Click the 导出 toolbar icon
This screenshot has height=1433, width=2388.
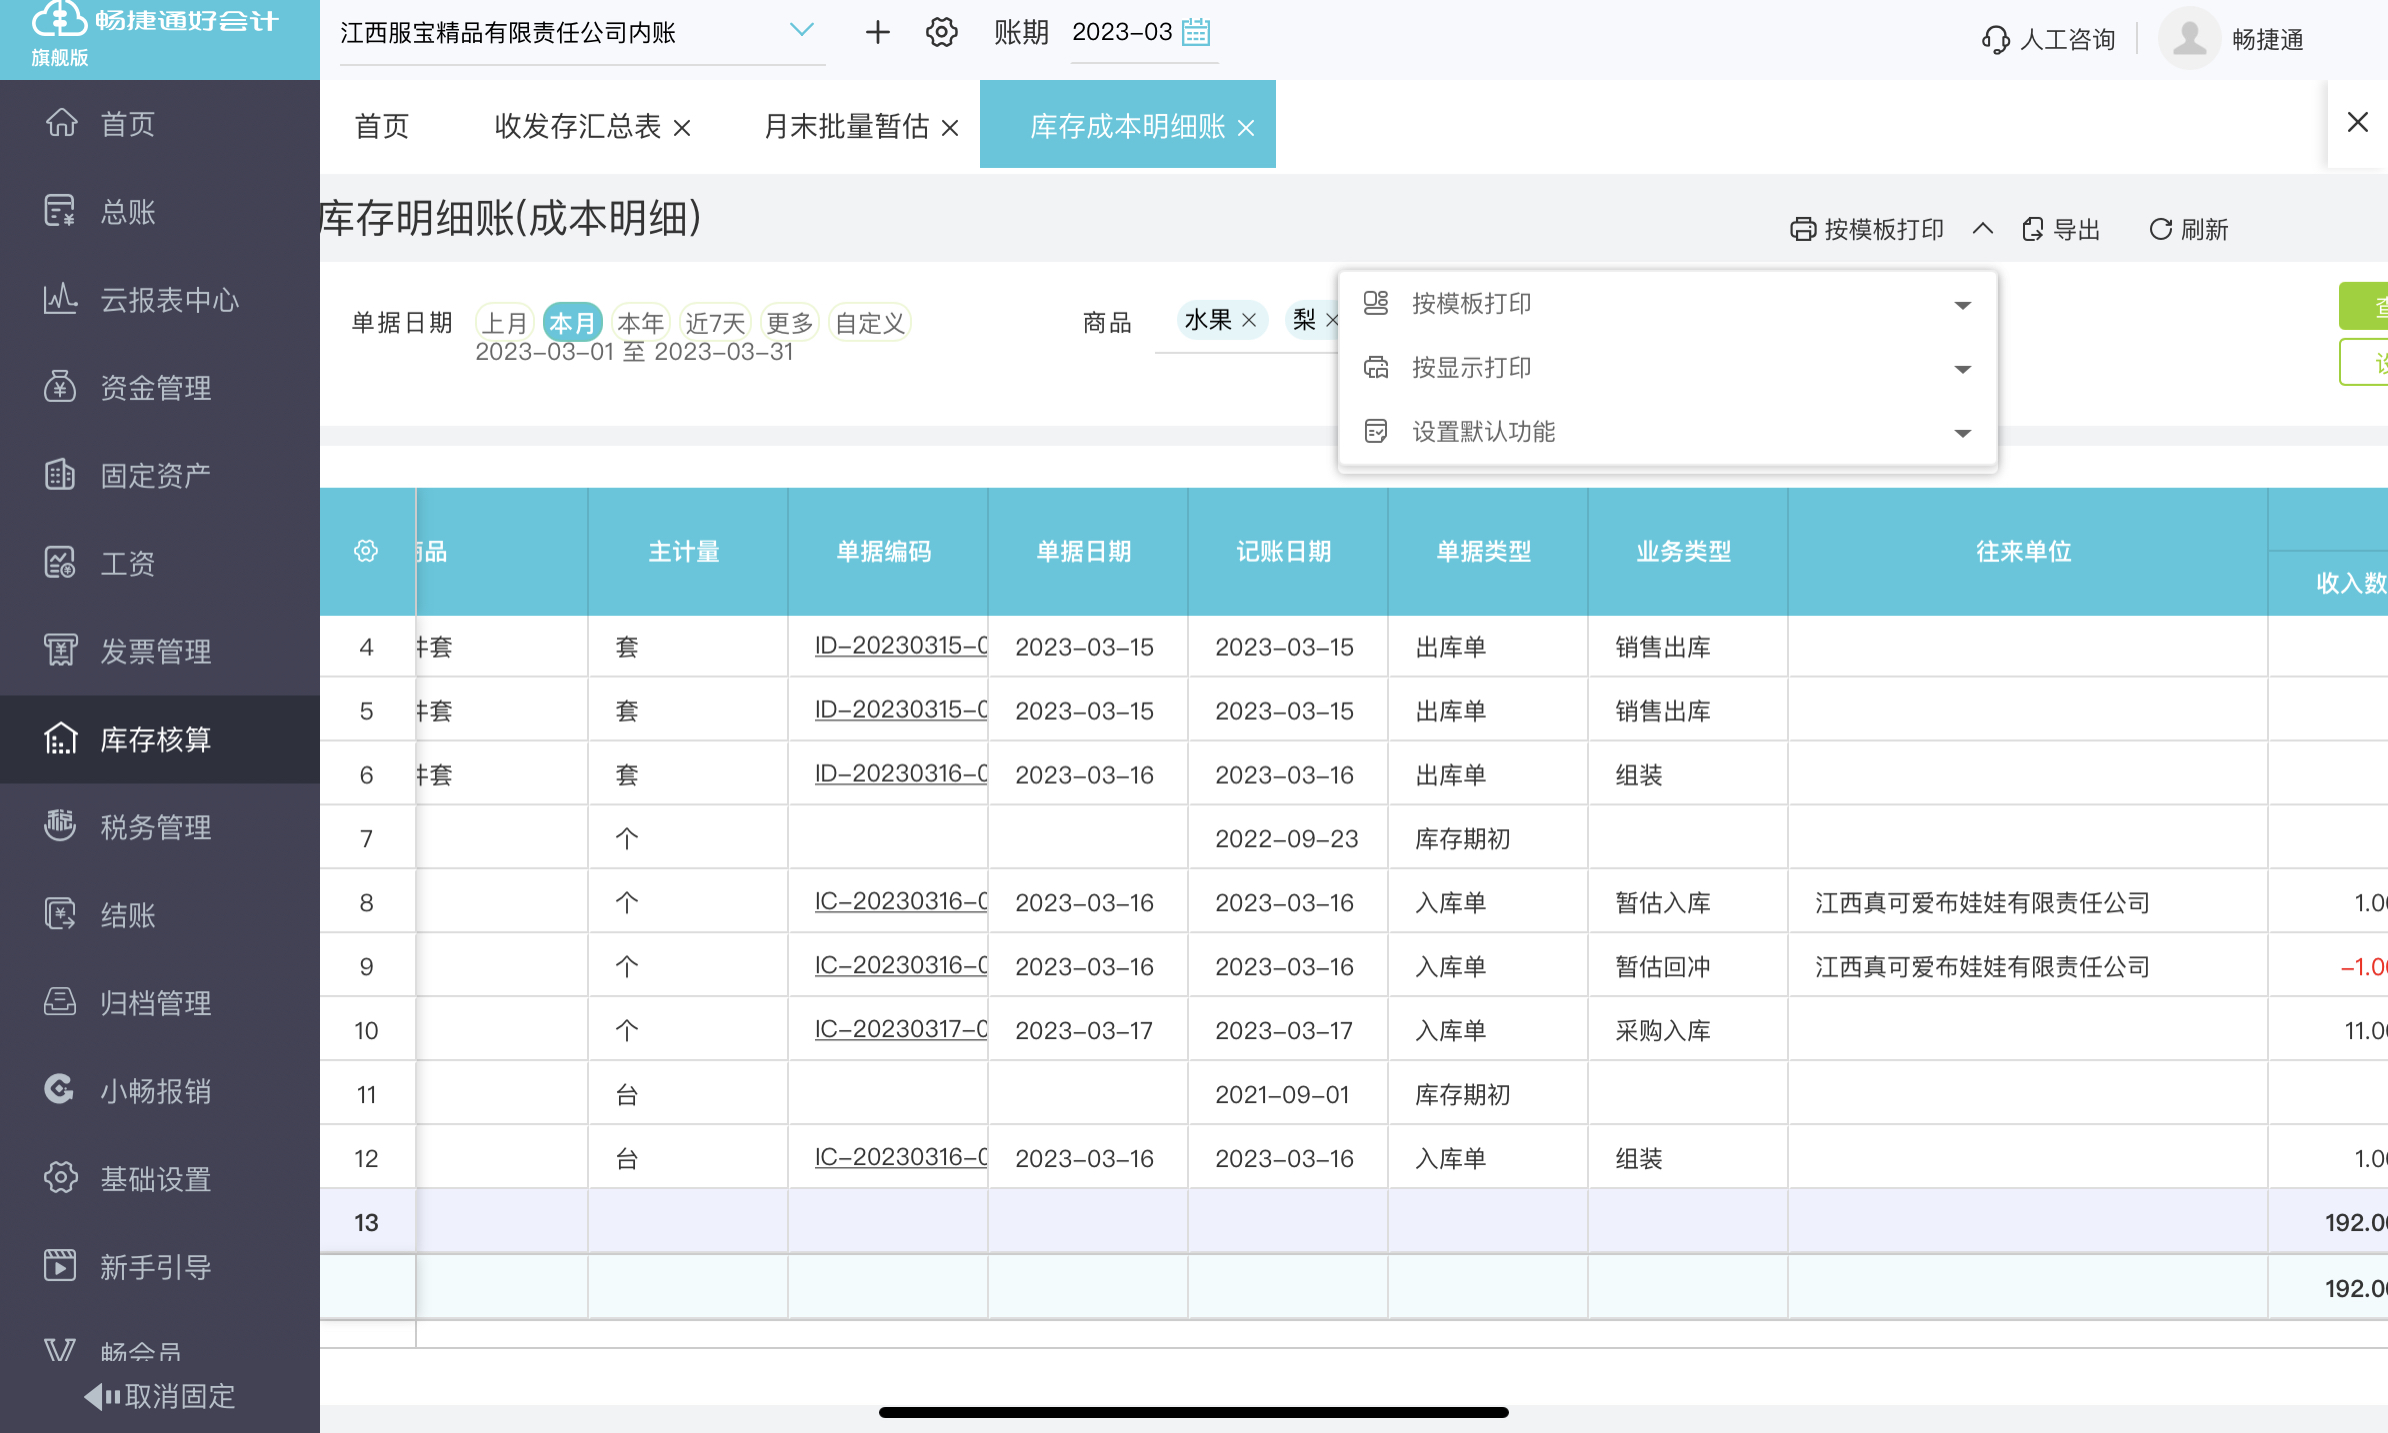pyautogui.click(x=2066, y=229)
